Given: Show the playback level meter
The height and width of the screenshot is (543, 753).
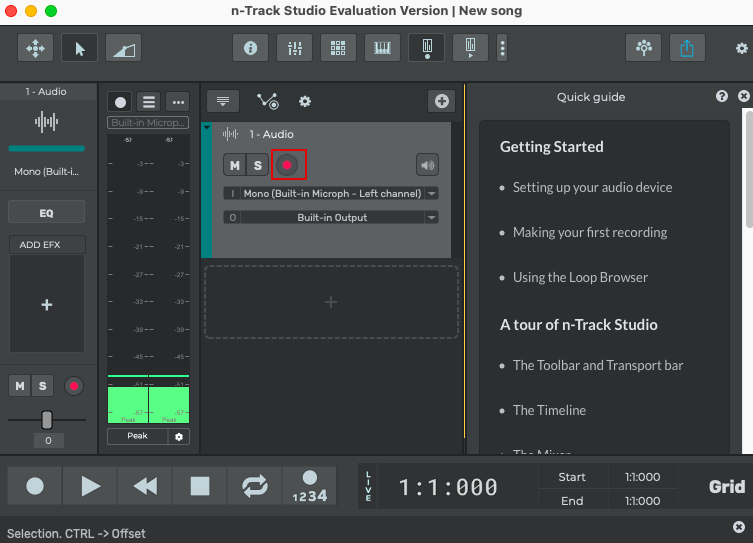Looking at the screenshot, I should tap(470, 48).
